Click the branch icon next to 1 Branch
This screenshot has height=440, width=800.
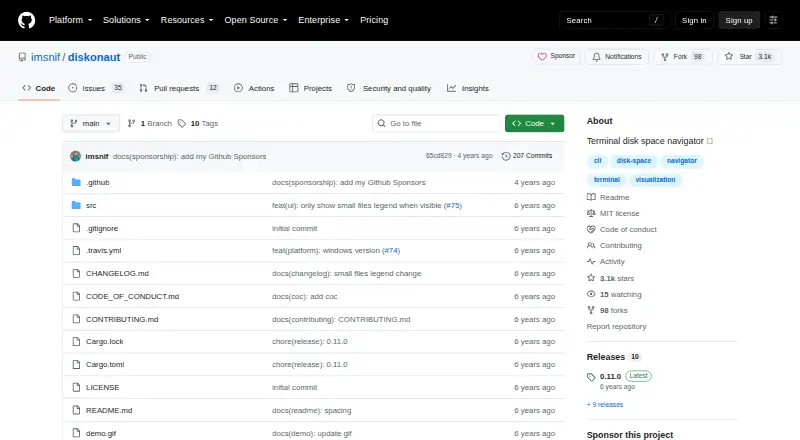point(131,124)
